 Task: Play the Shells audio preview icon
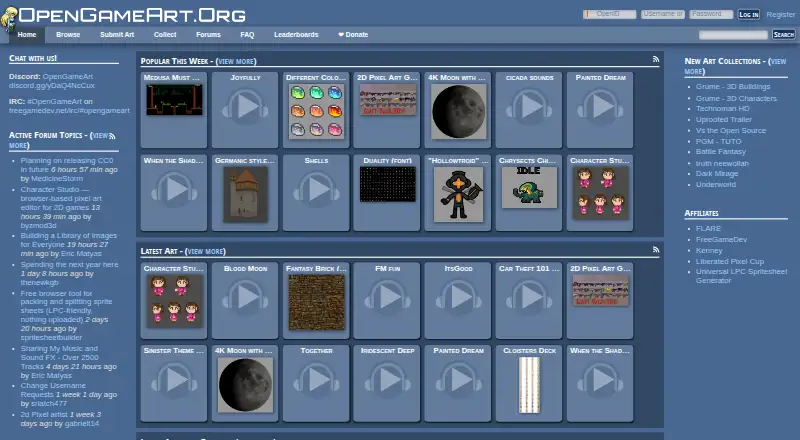coord(316,189)
